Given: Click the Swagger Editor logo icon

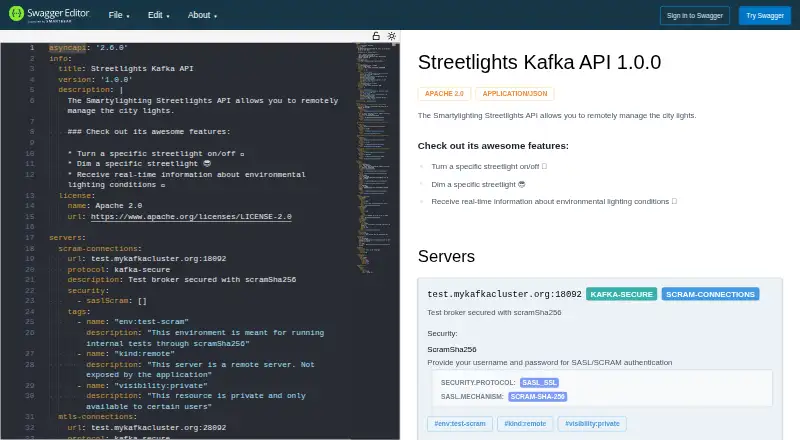Looking at the screenshot, I should [16, 14].
